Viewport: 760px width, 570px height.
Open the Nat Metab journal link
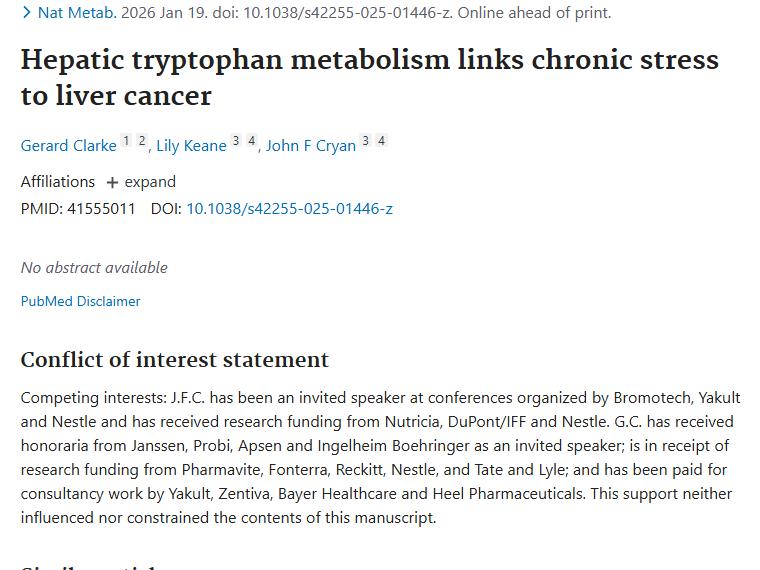coord(77,13)
